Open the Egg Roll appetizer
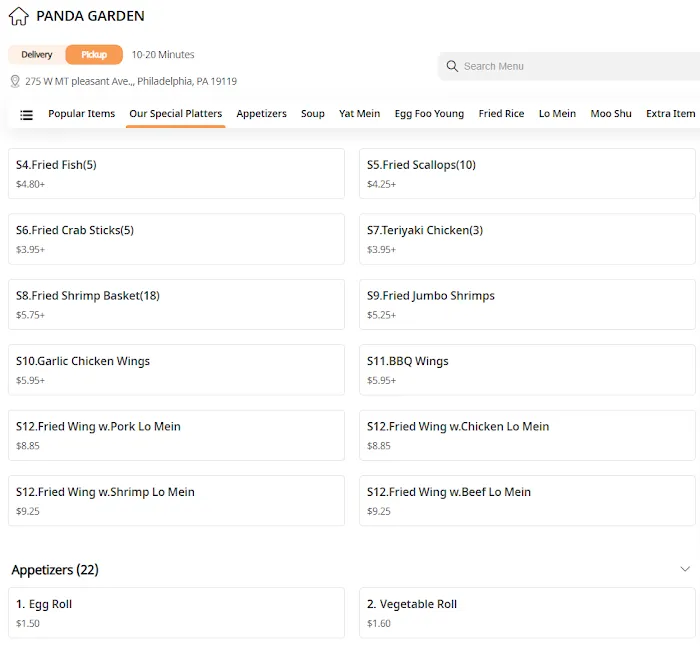Screen dimensions: 700x647 point(176,612)
